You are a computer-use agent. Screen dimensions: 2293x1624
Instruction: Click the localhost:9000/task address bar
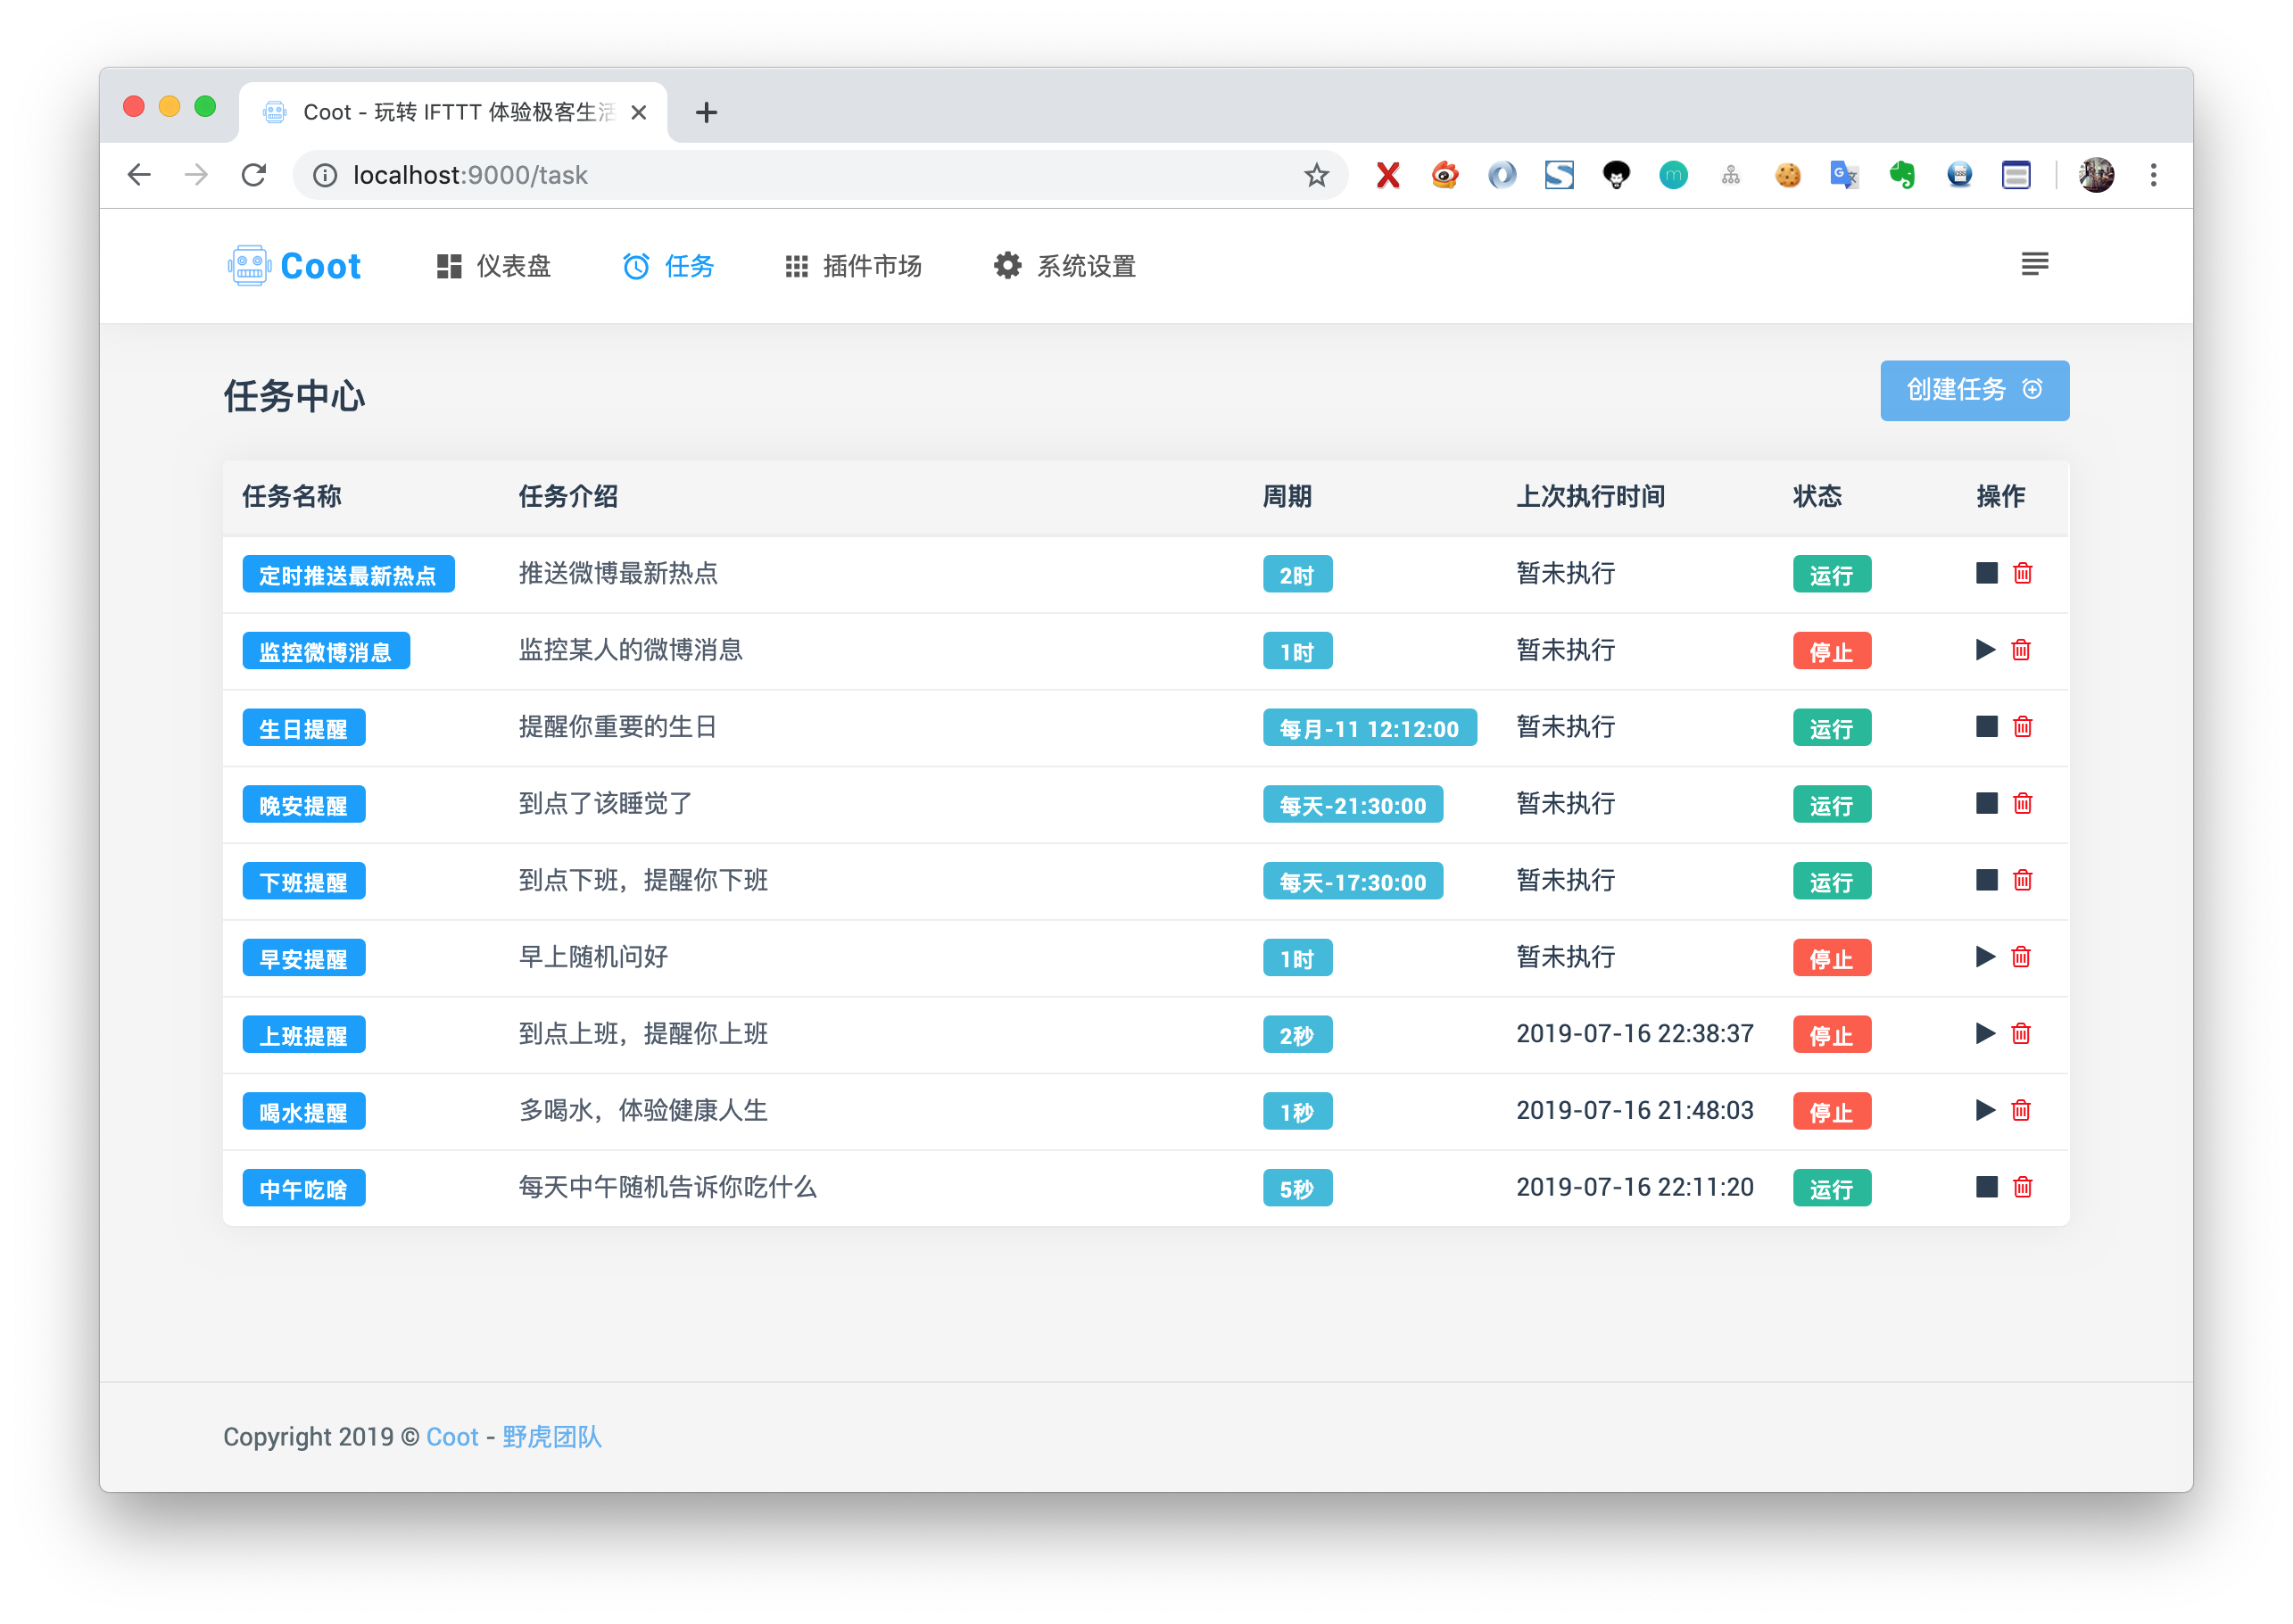(x=700, y=175)
